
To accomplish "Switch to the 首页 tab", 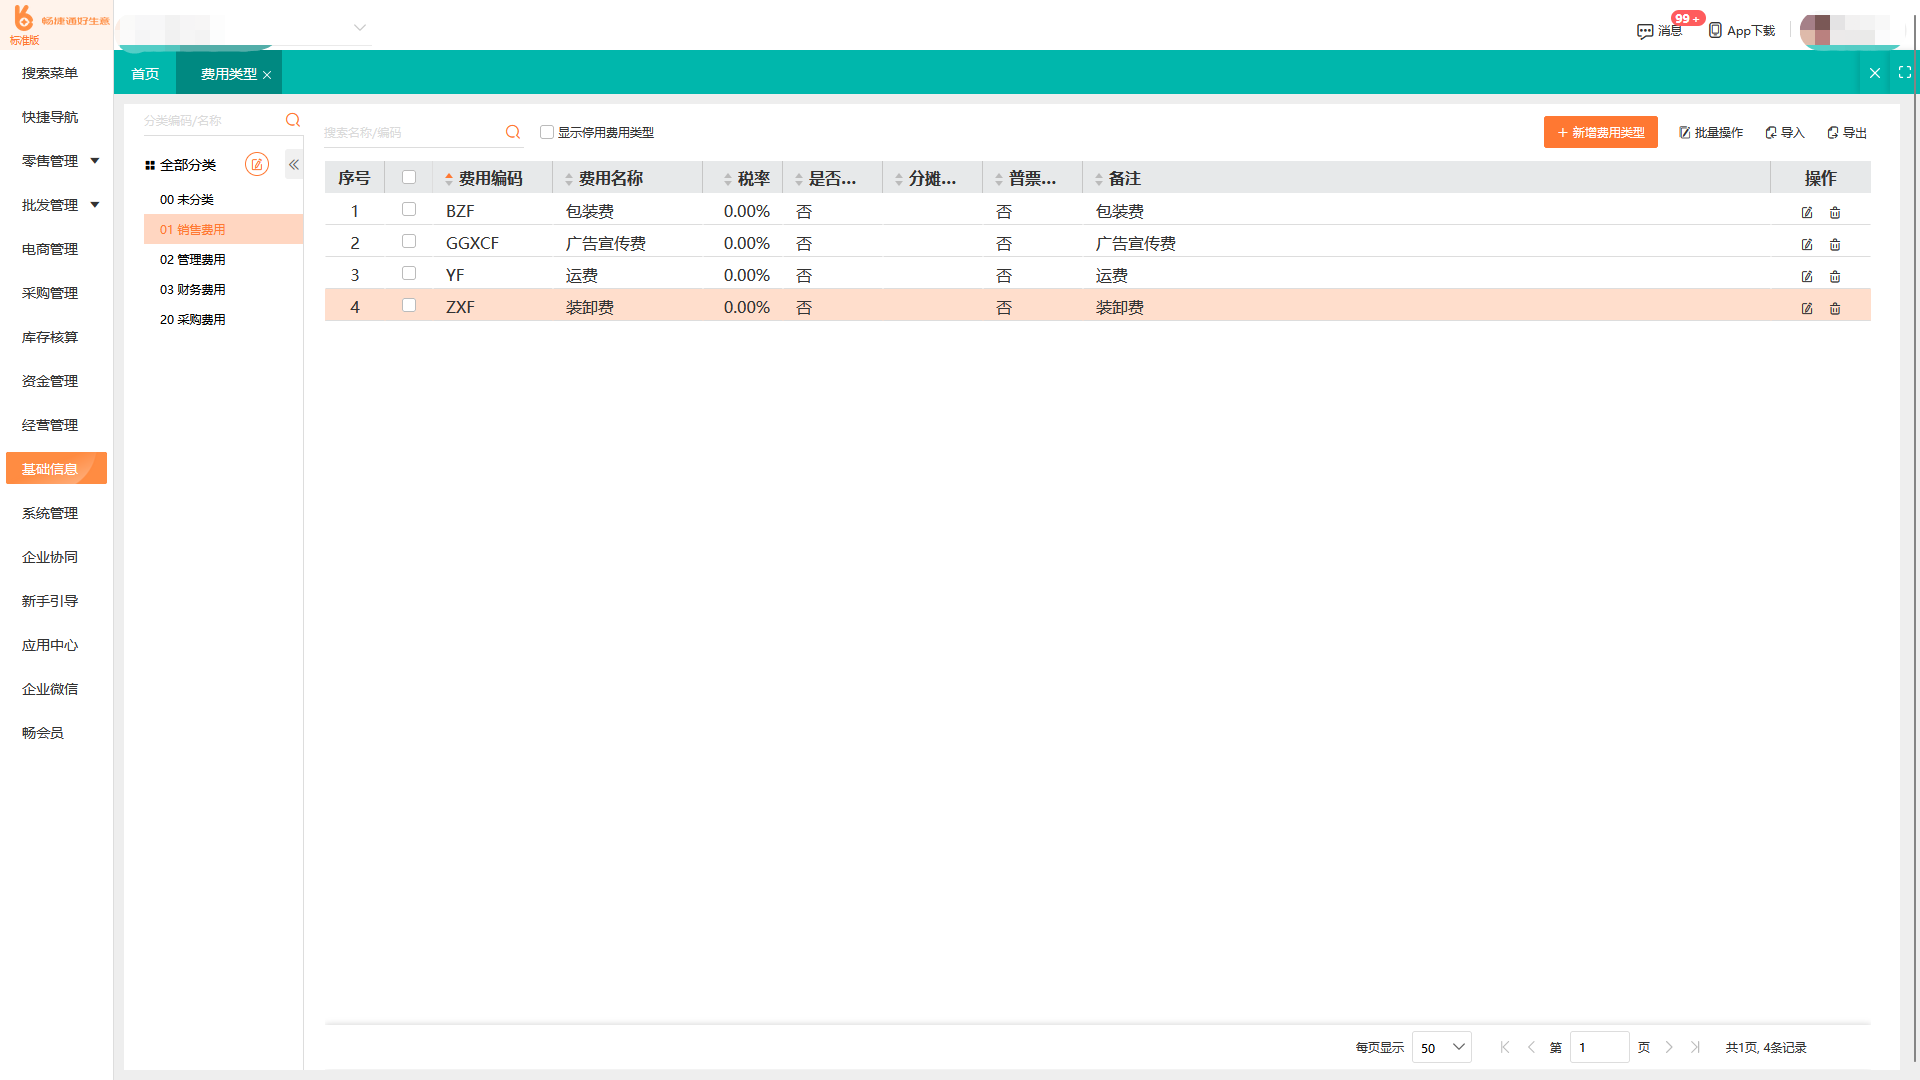I will pyautogui.click(x=144, y=73).
